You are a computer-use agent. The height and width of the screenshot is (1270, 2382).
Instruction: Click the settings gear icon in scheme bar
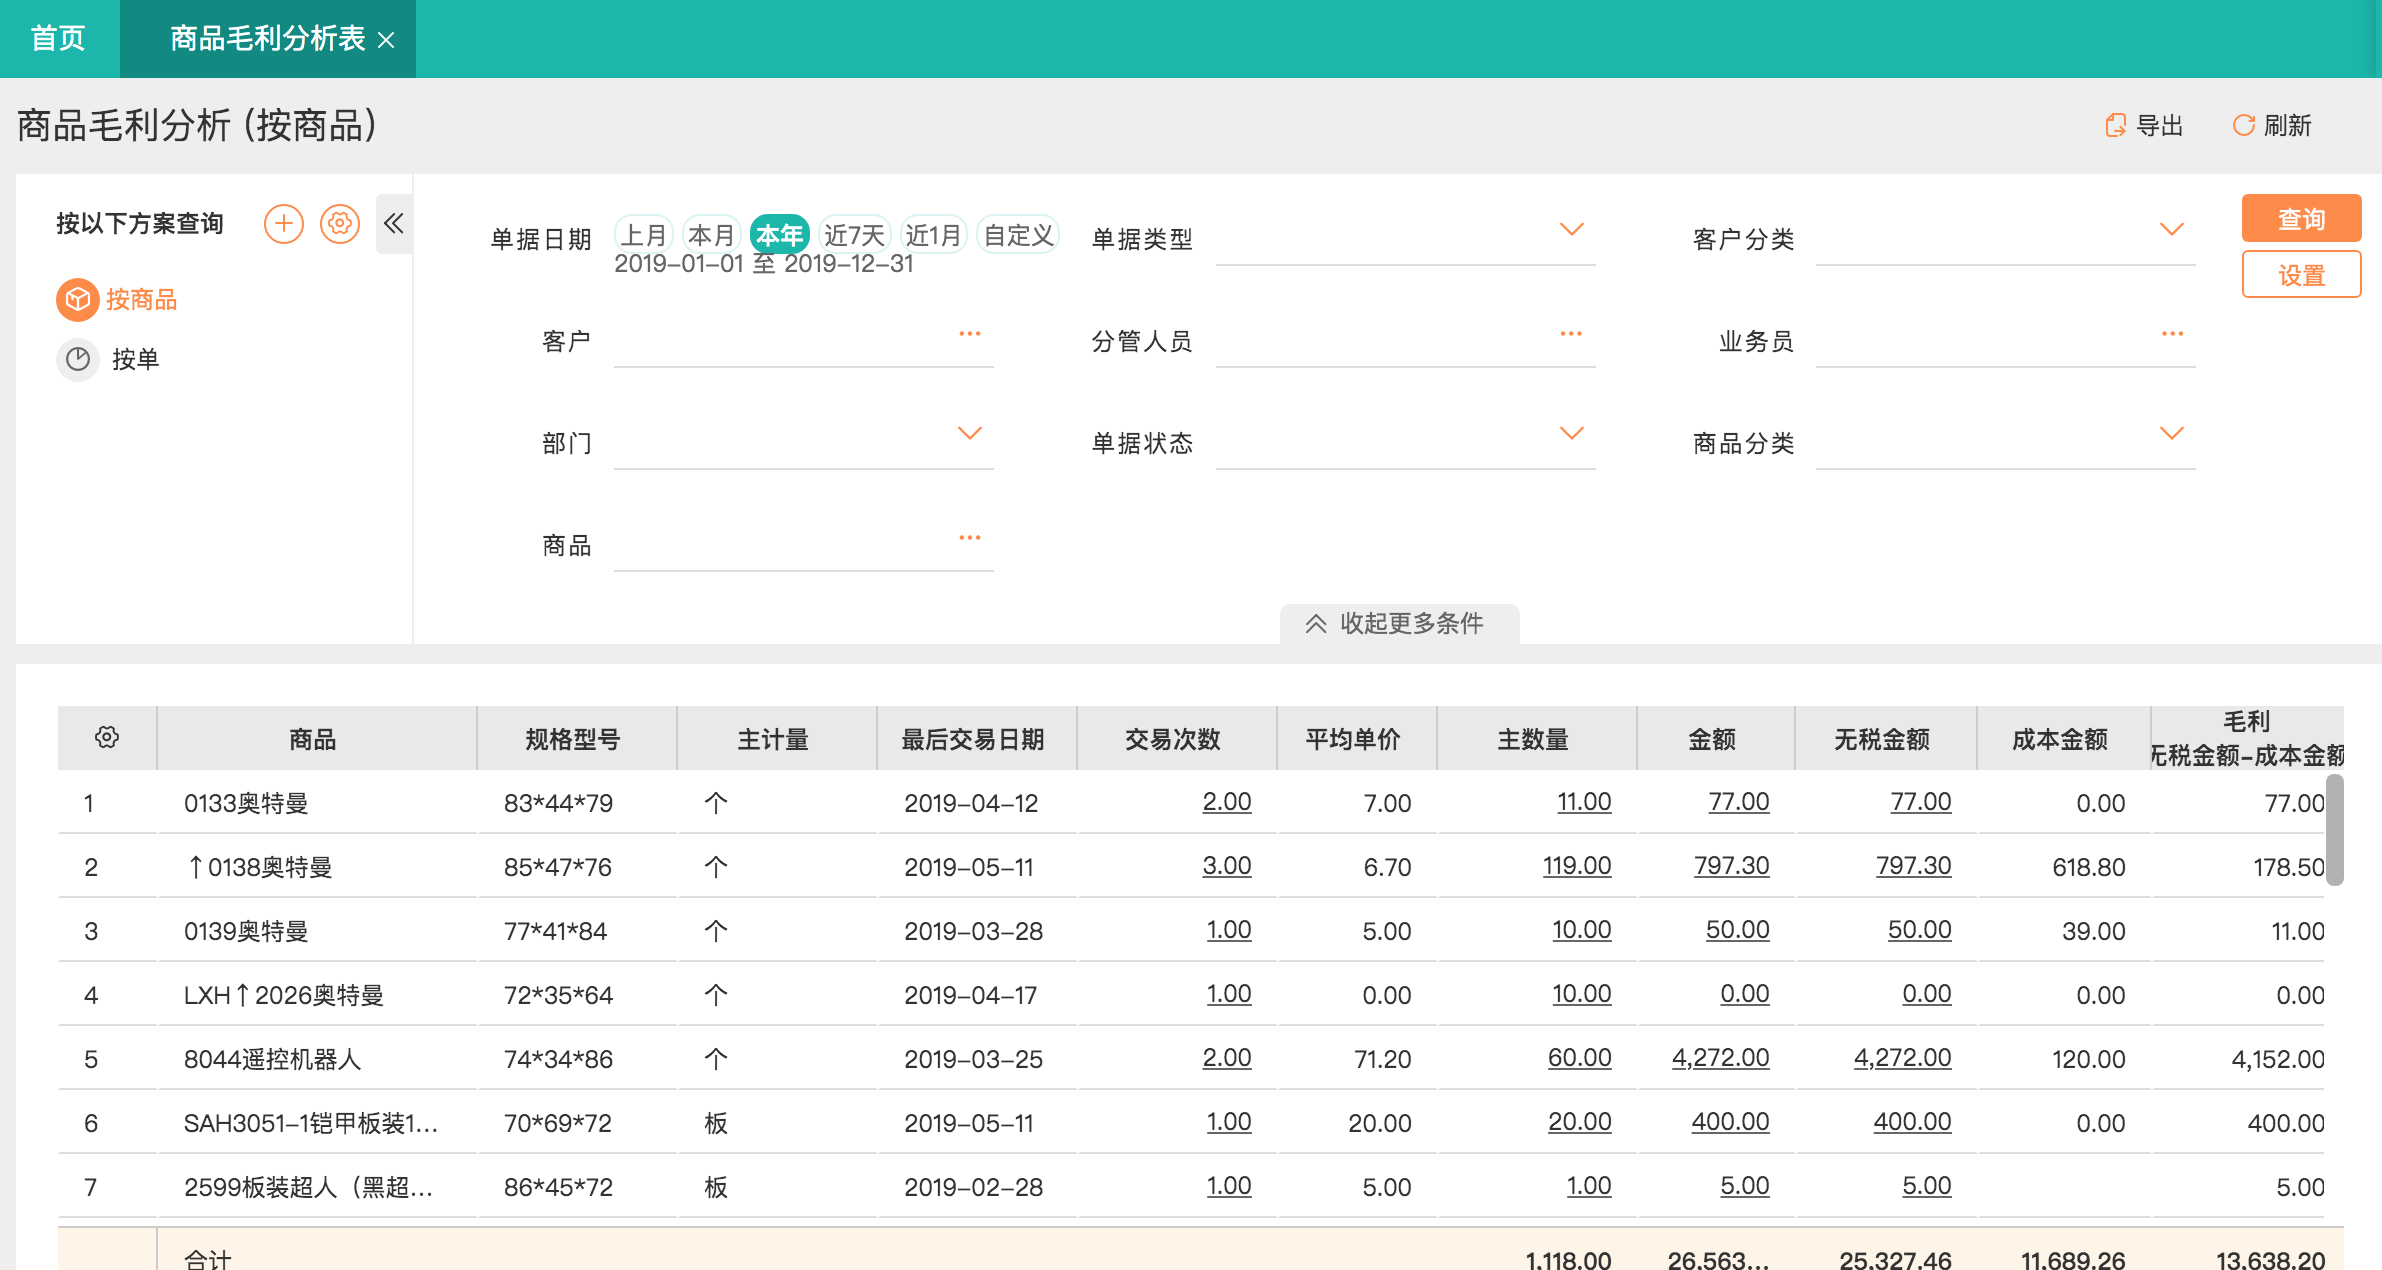(x=339, y=222)
